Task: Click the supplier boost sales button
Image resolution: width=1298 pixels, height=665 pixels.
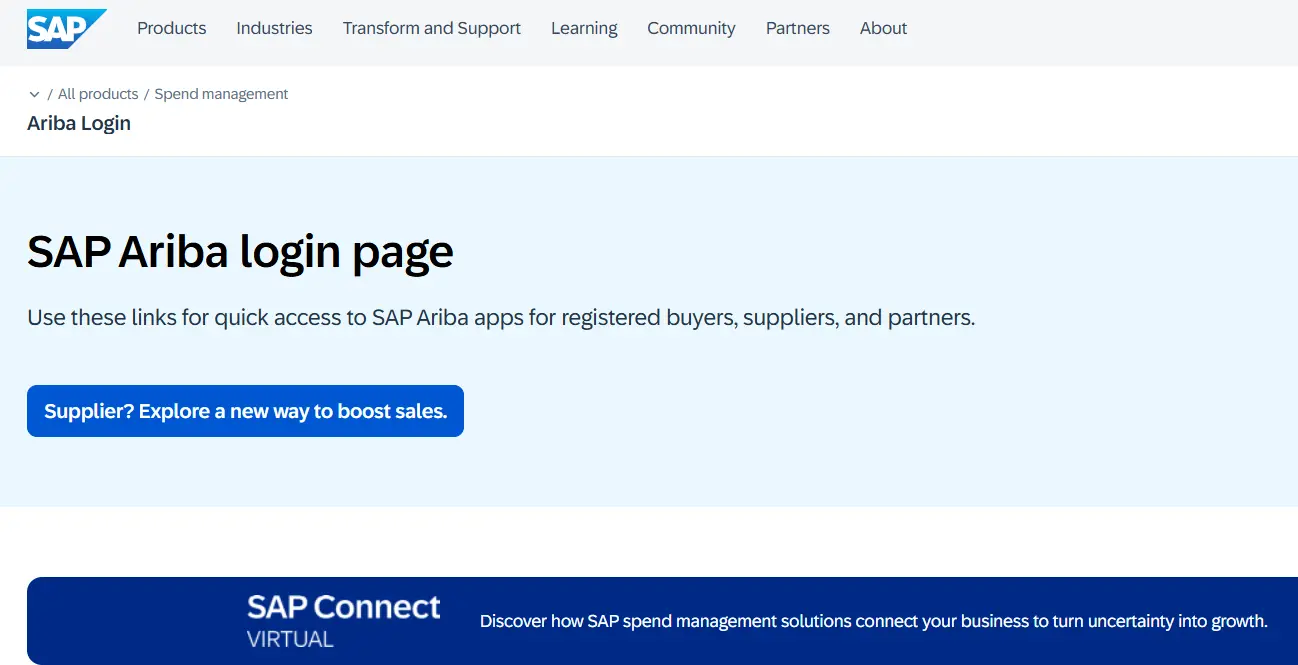Action: pos(245,411)
